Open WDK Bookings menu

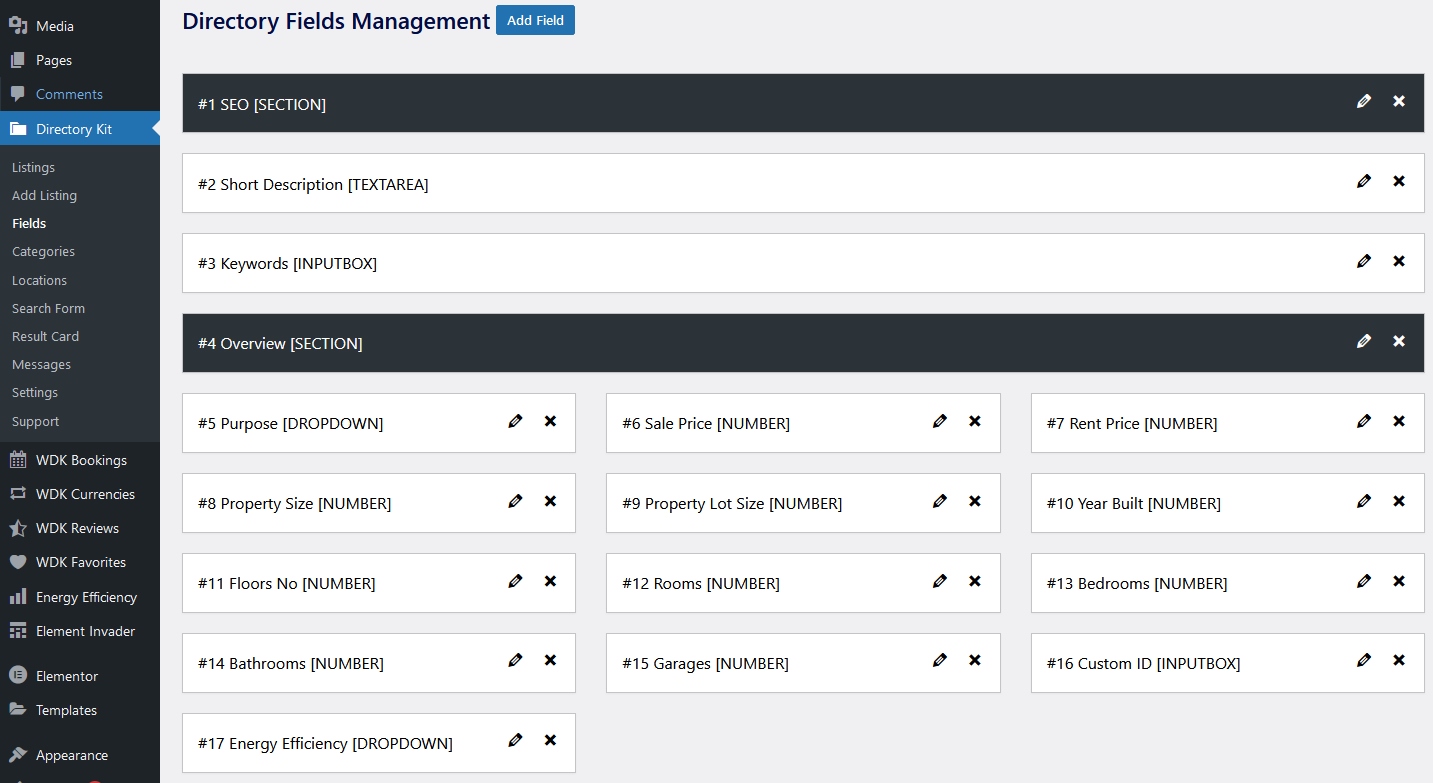tap(81, 460)
